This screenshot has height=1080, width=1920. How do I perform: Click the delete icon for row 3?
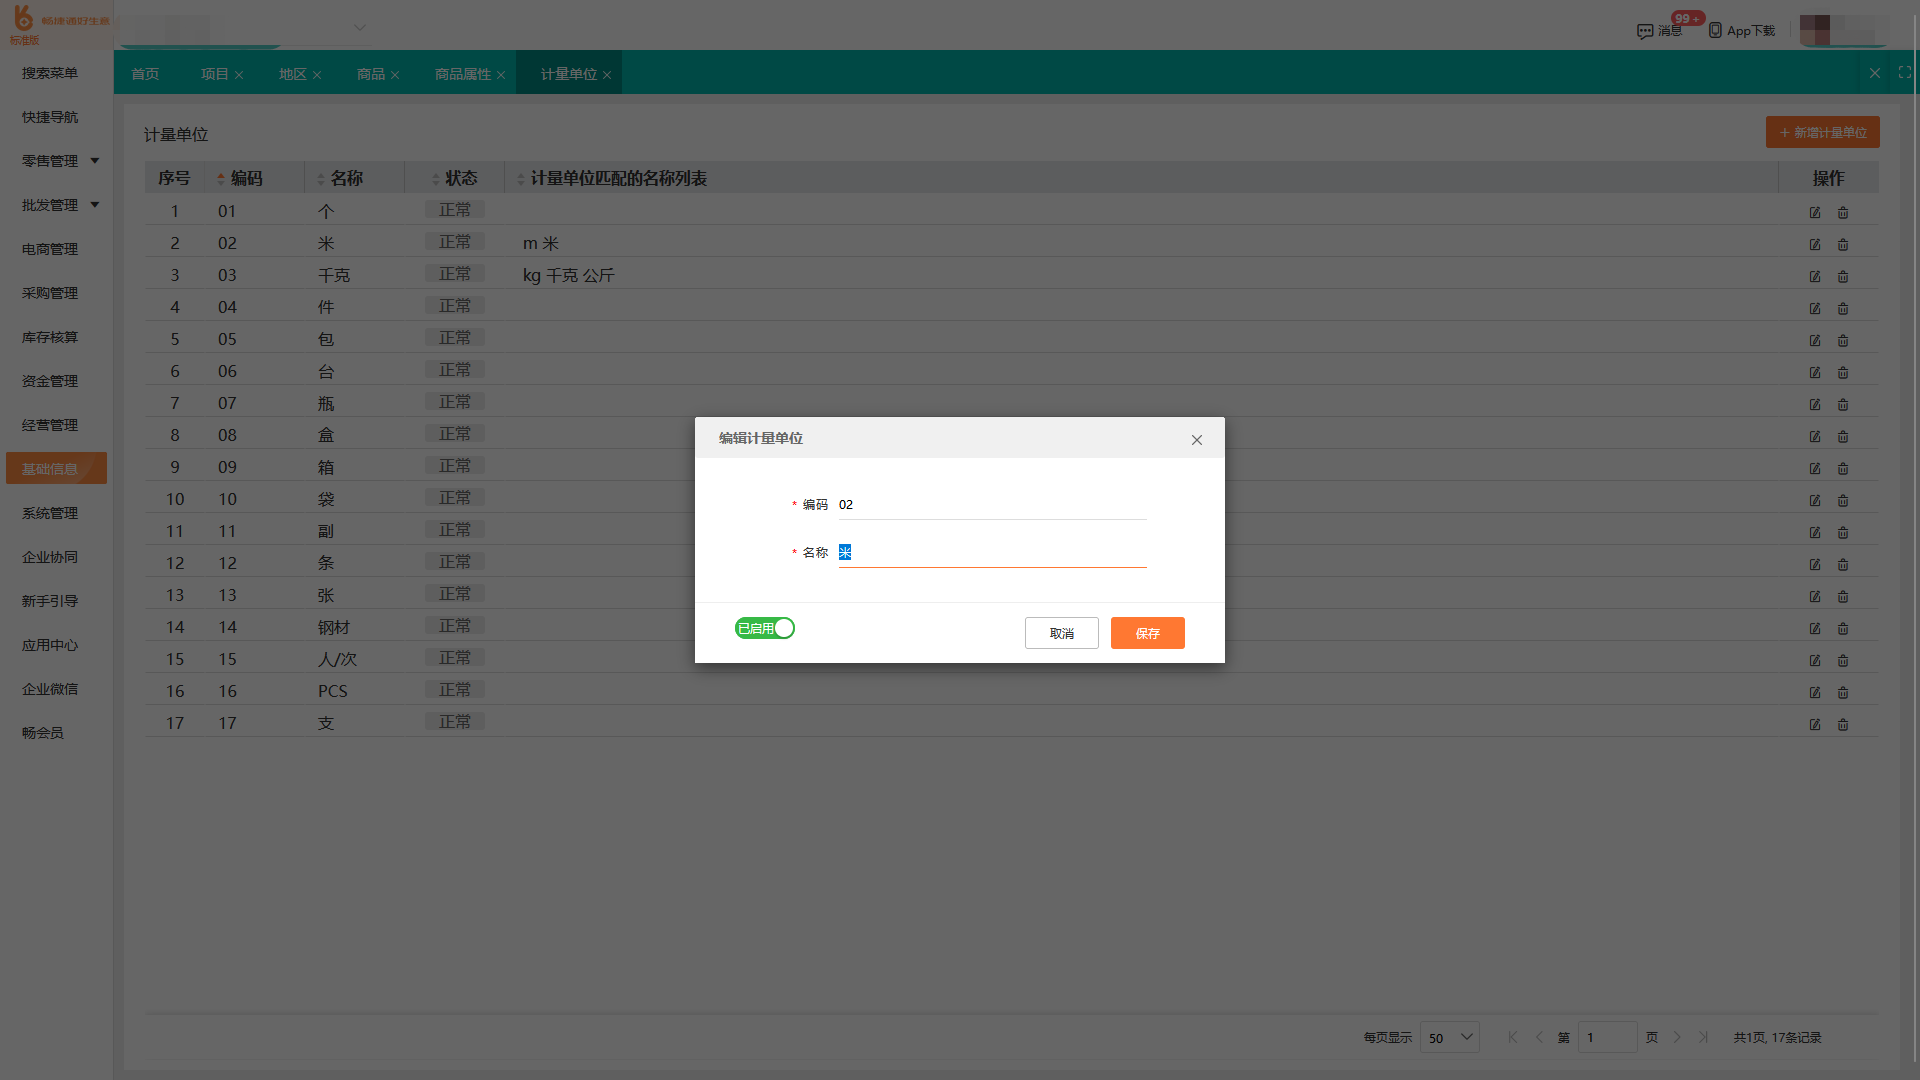coord(1844,276)
